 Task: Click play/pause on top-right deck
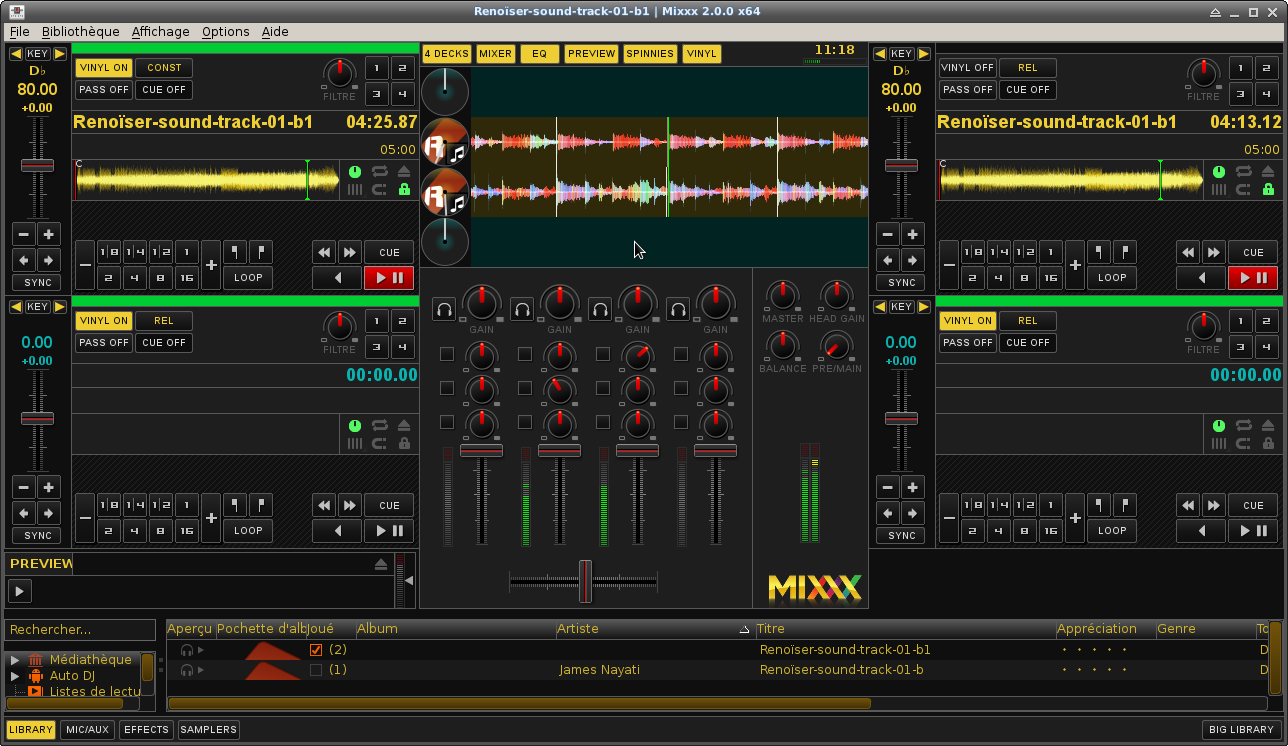1253,278
